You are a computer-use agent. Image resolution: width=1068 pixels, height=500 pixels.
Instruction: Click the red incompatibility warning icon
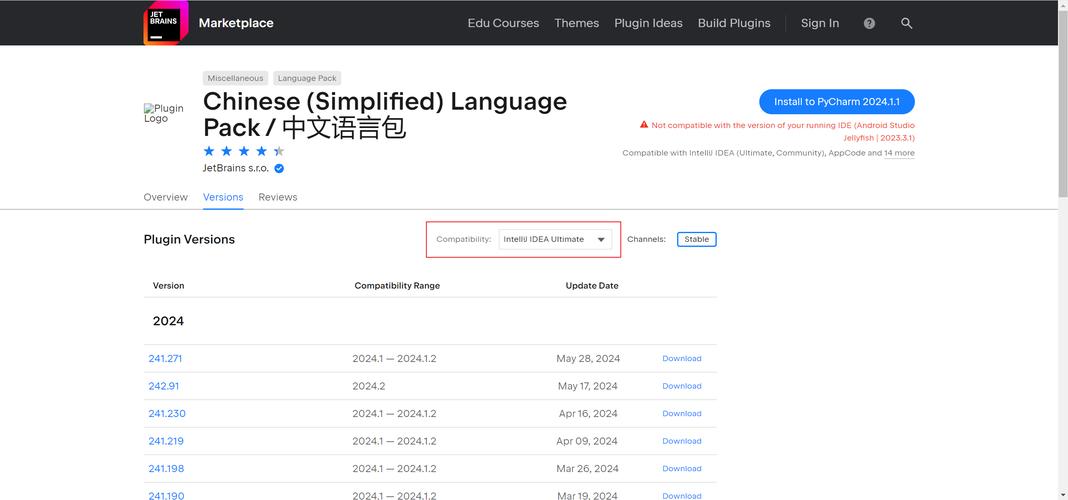click(644, 125)
